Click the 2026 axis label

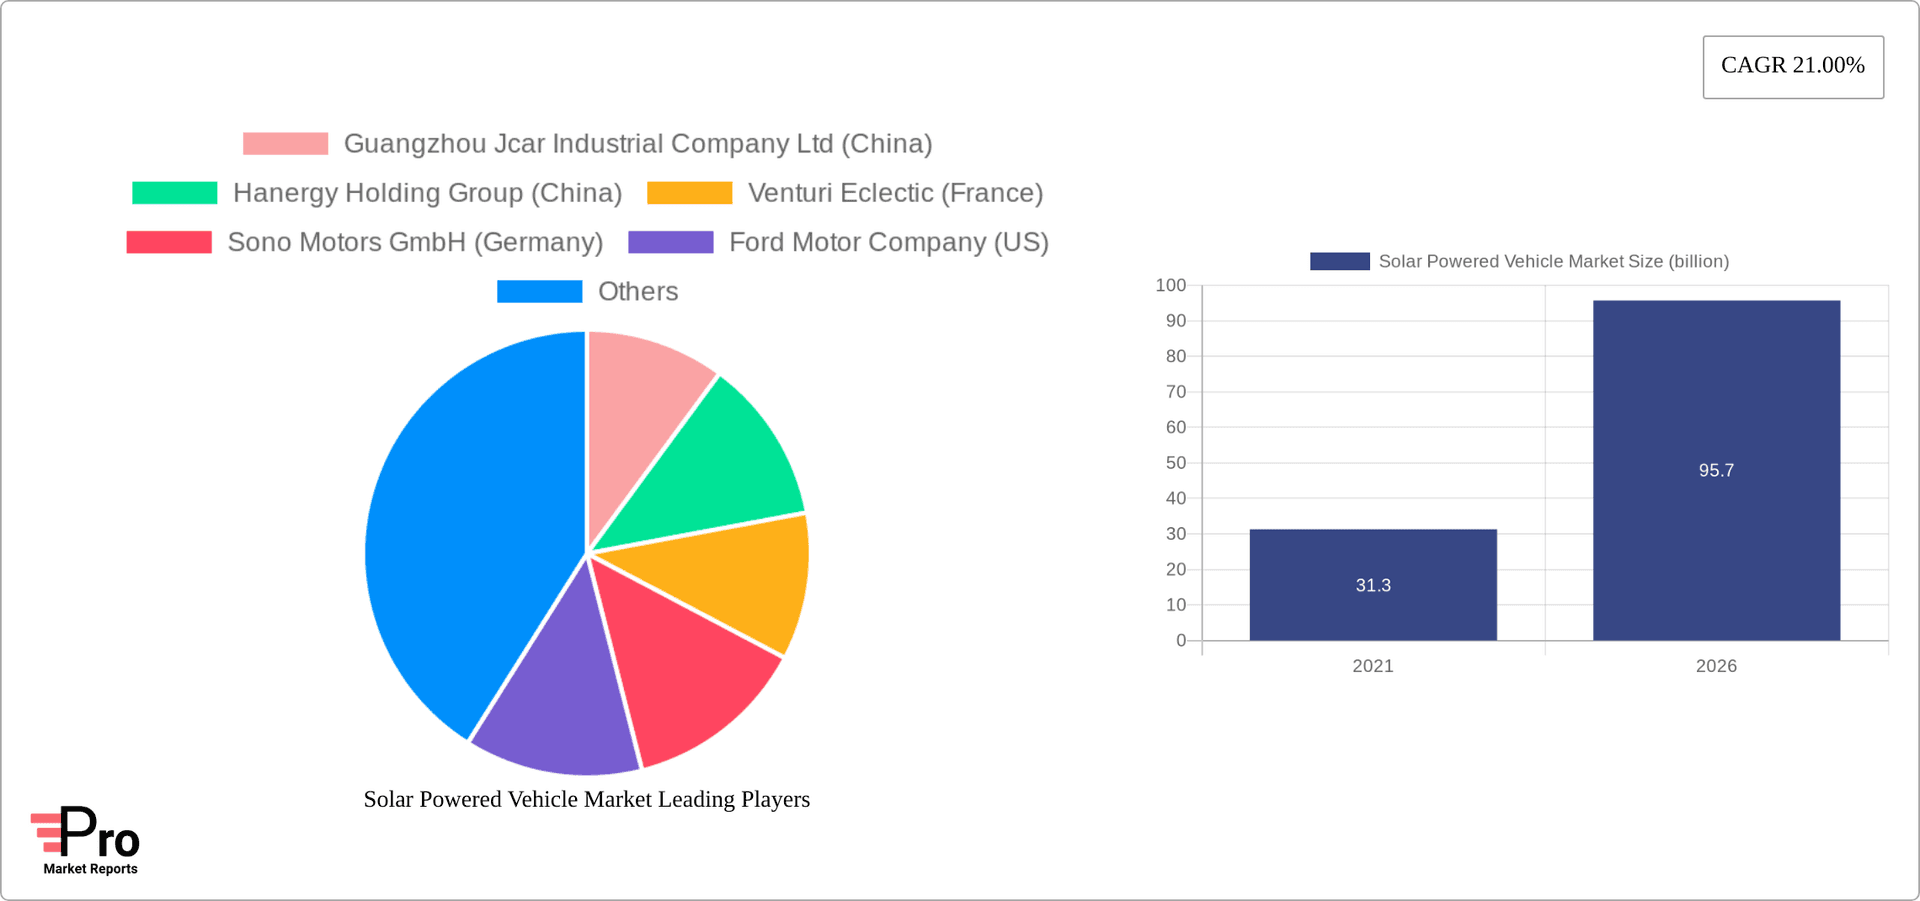pos(1716,665)
